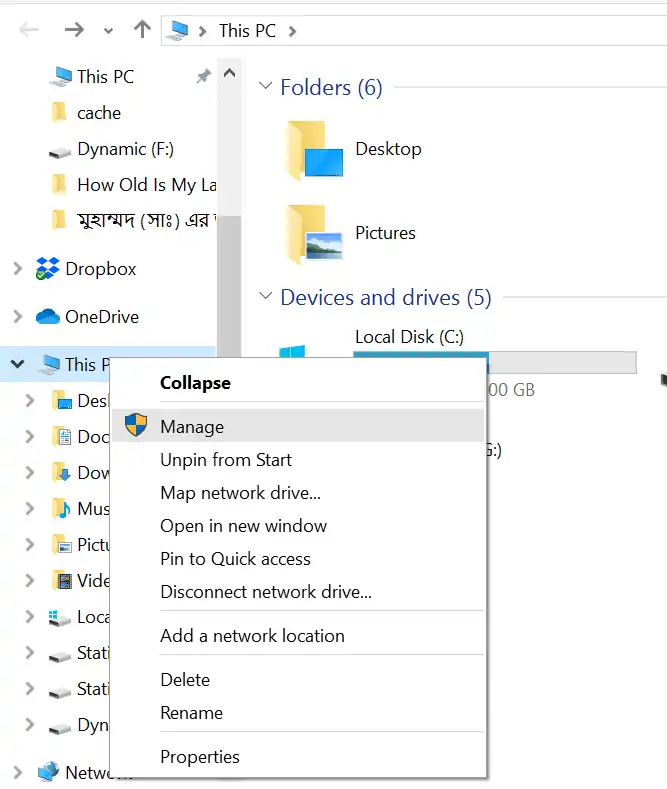Viewport: 667px width, 789px height.
Task: Click This PC in the address bar
Action: 247,30
